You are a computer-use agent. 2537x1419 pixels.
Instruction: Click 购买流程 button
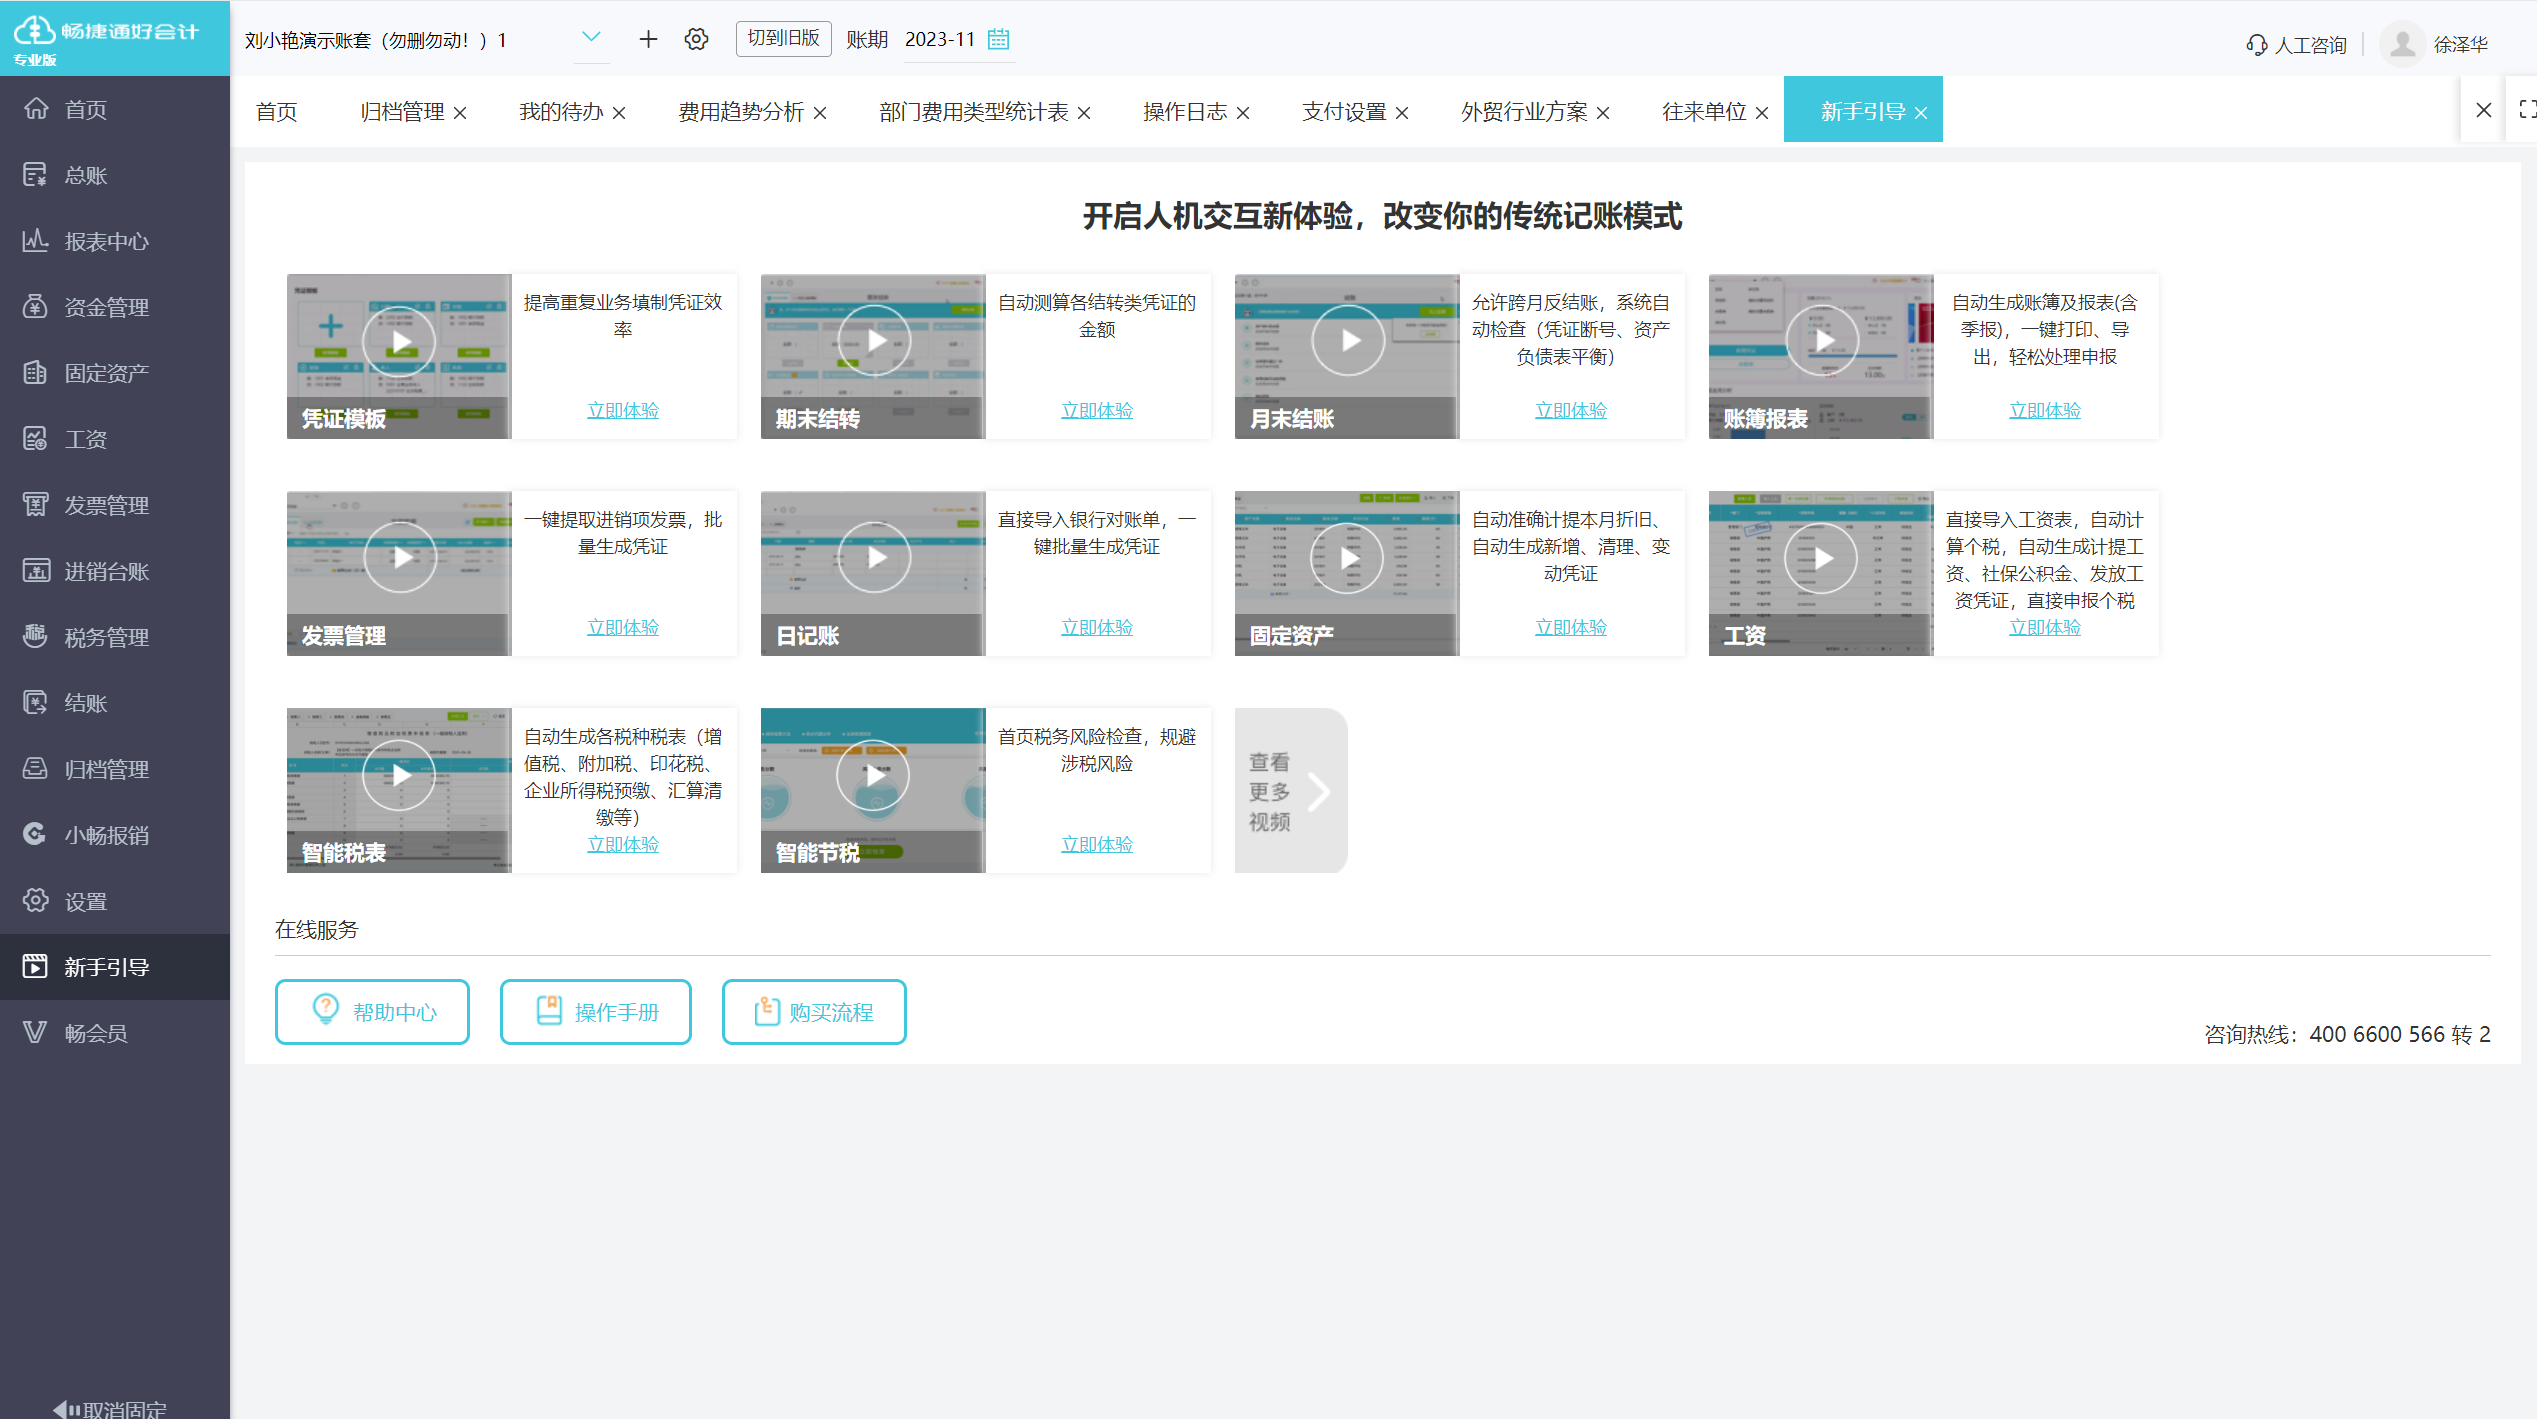812,1011
